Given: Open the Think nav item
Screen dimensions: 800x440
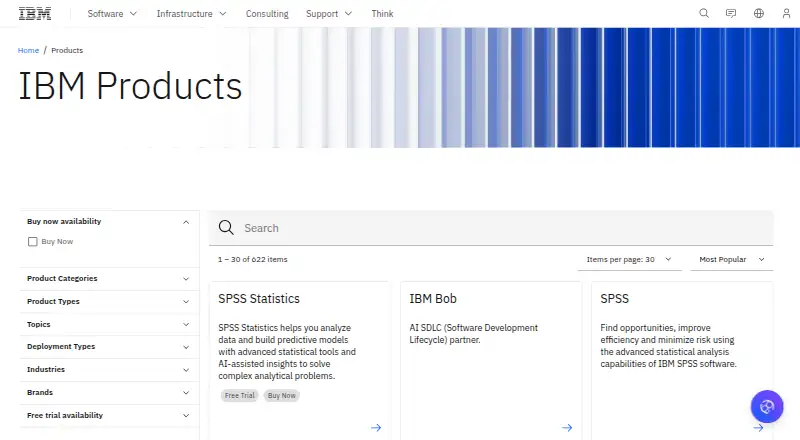Looking at the screenshot, I should [382, 14].
